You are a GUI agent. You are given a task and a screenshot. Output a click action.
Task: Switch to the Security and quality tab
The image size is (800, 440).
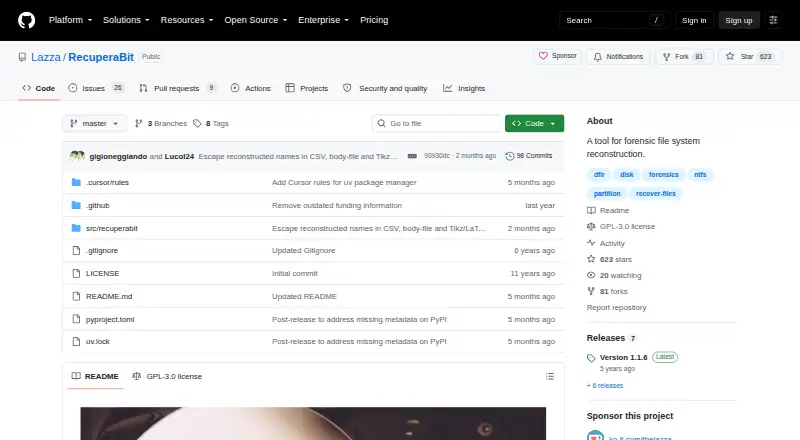click(385, 88)
